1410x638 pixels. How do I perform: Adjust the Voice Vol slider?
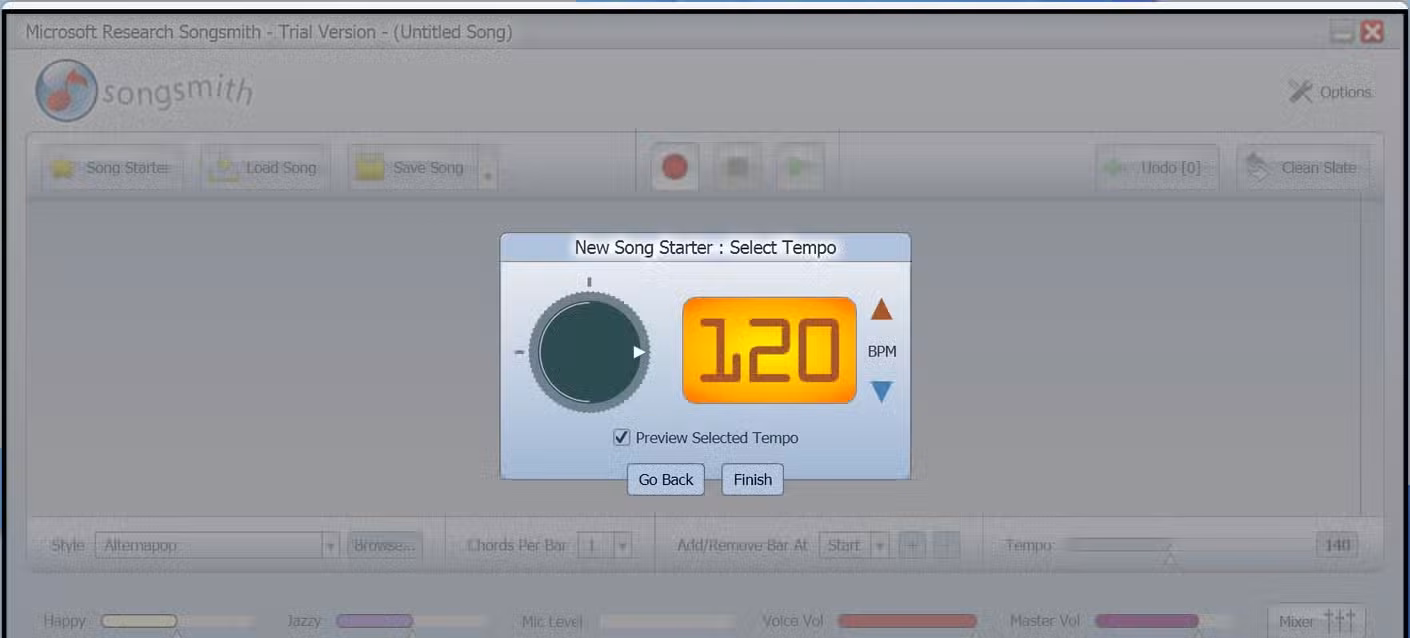tap(907, 621)
